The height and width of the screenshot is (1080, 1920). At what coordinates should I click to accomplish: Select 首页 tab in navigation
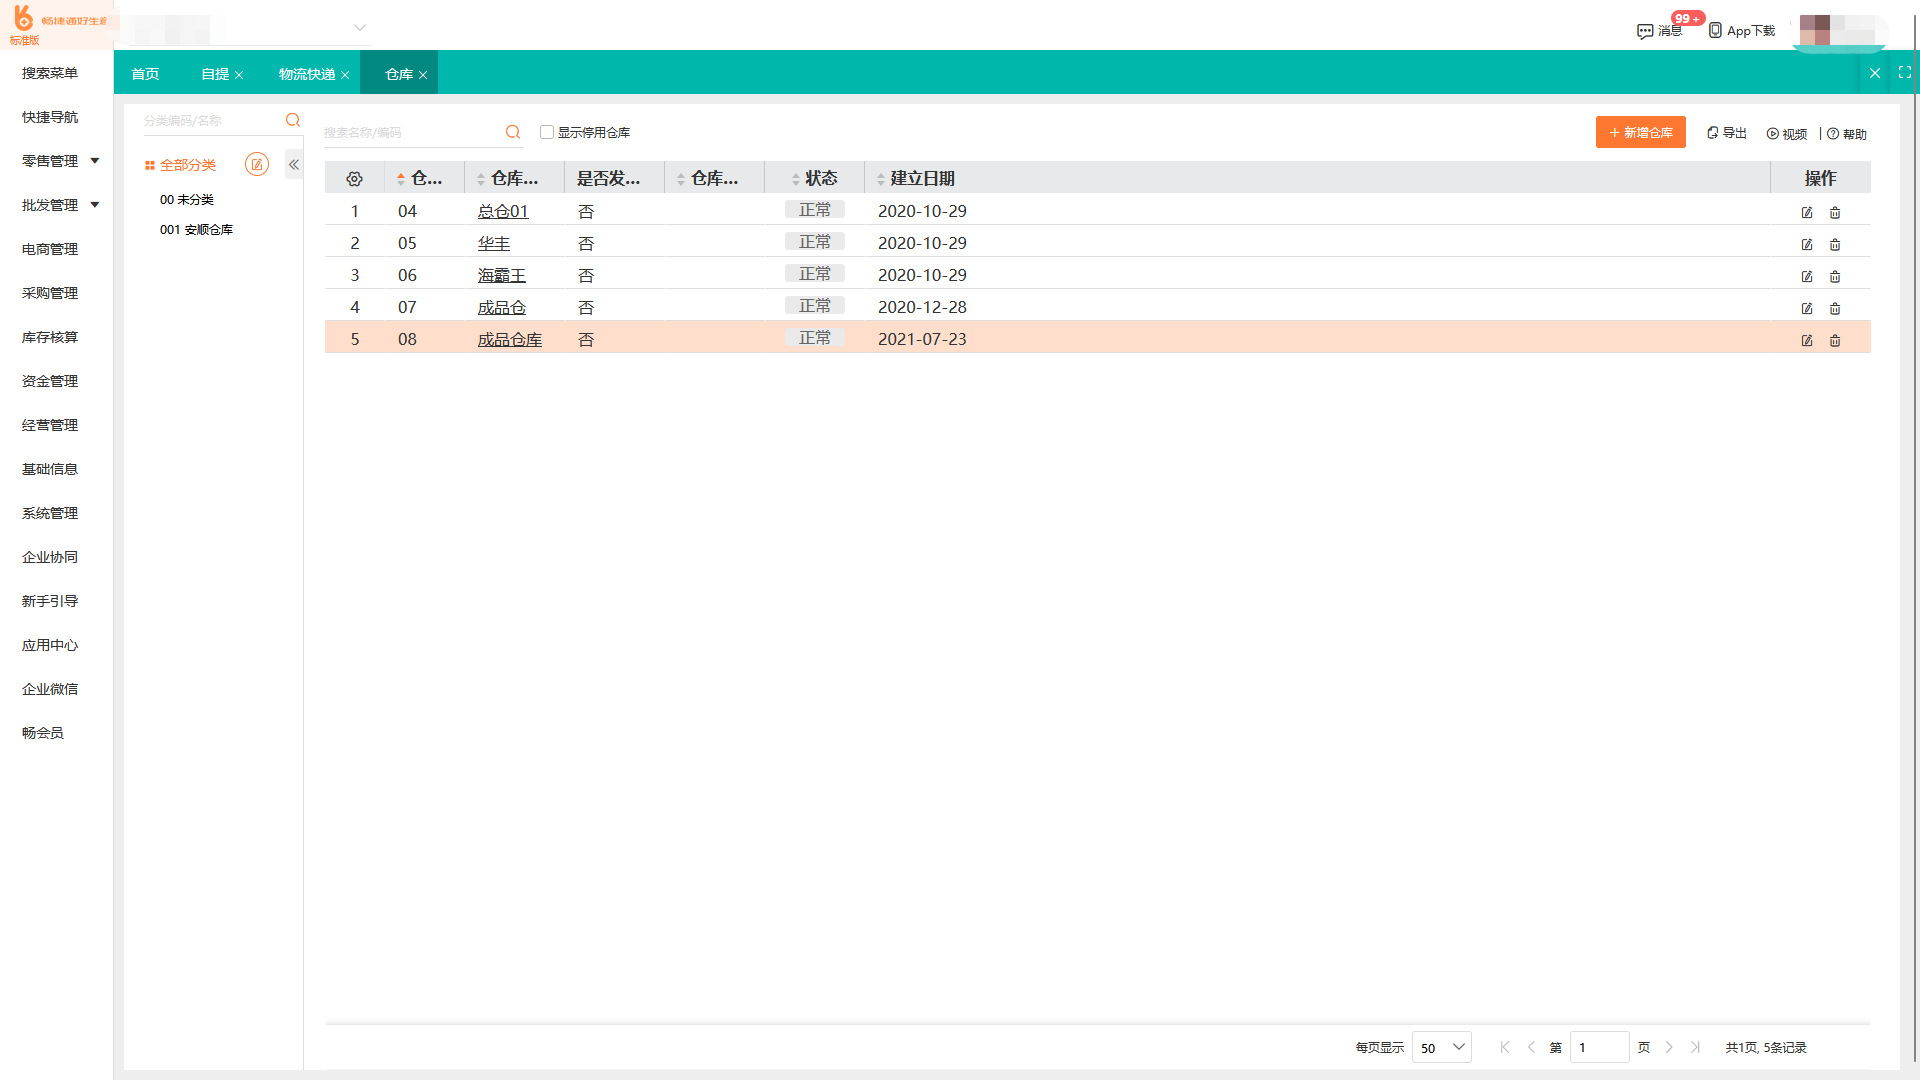144,73
